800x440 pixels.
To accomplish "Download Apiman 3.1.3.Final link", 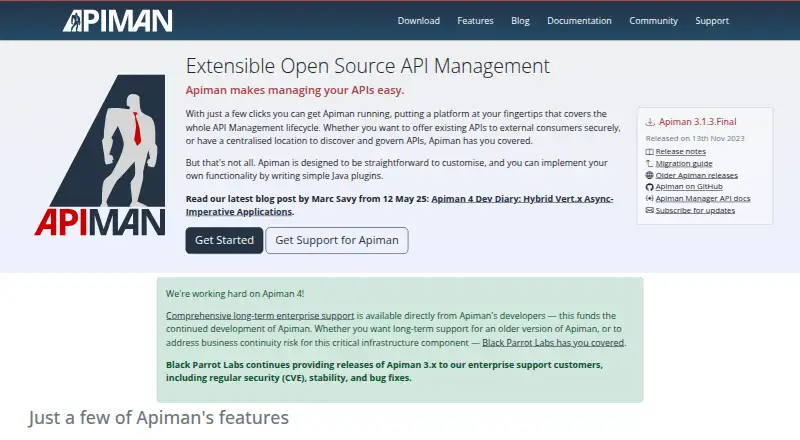I will [697, 122].
